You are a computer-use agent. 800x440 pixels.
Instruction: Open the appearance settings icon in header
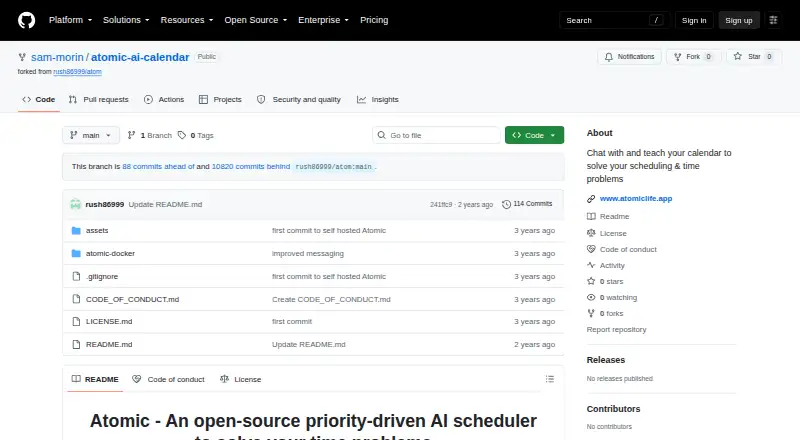click(773, 20)
